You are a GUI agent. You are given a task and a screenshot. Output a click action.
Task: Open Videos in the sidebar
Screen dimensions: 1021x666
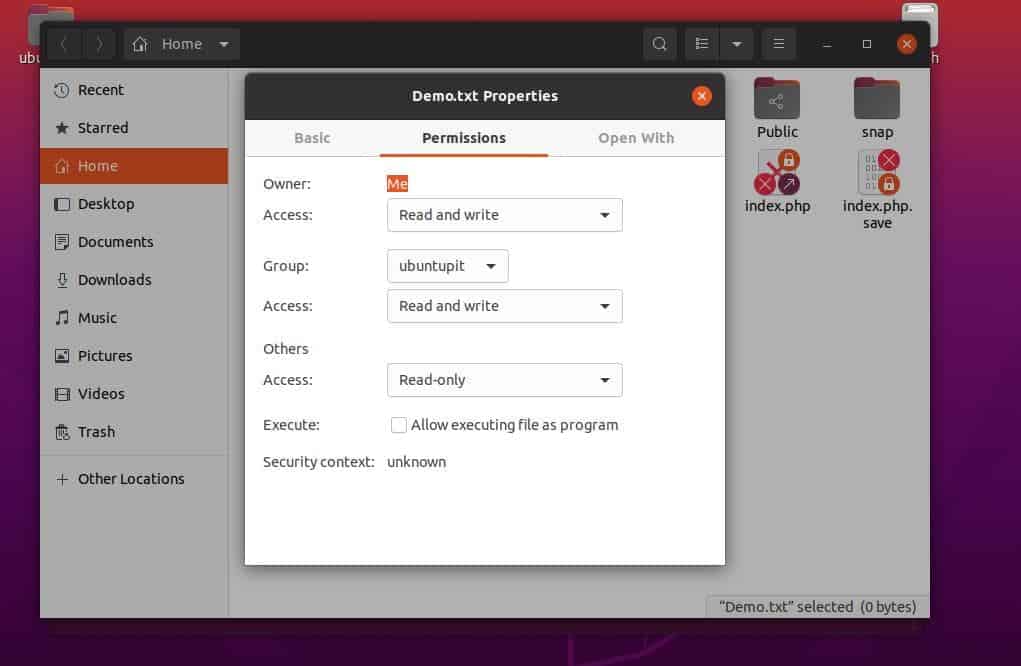click(x=134, y=394)
